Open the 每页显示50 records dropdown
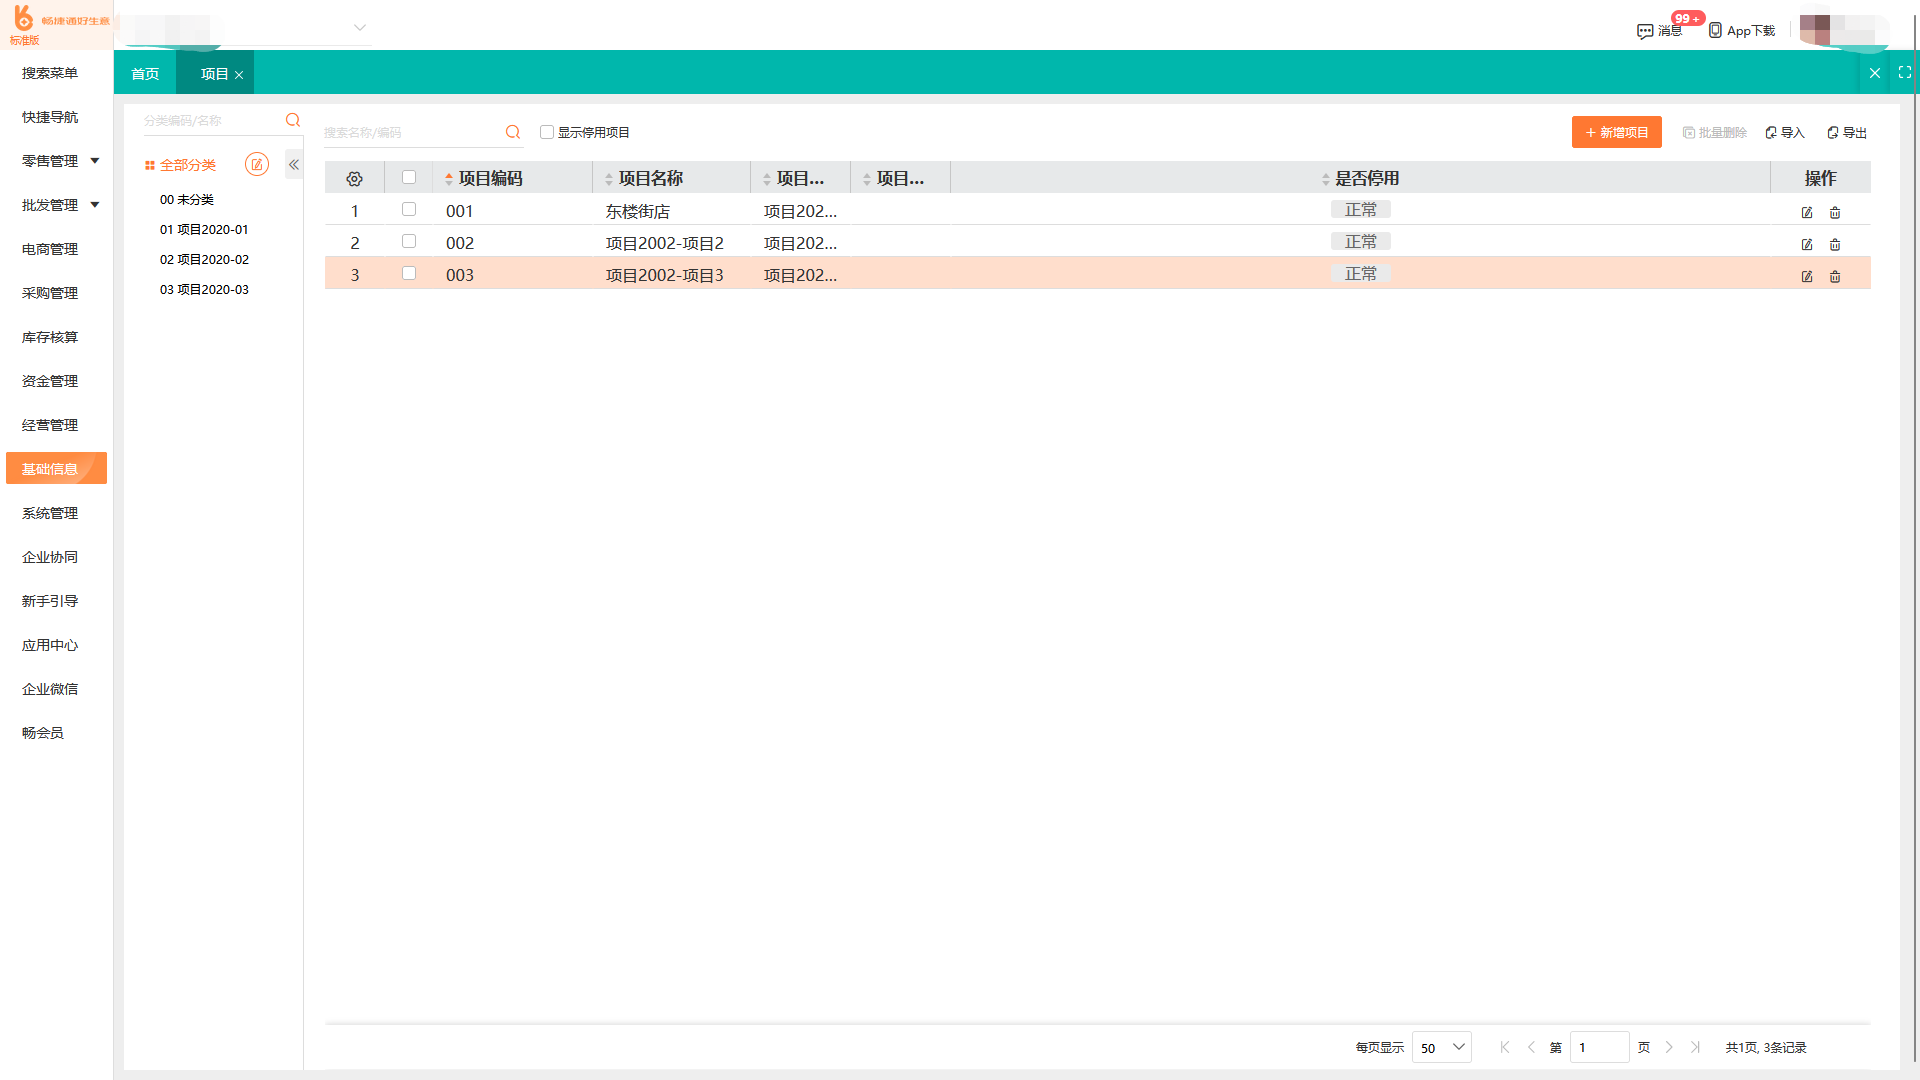The height and width of the screenshot is (1080, 1920). [1441, 1047]
